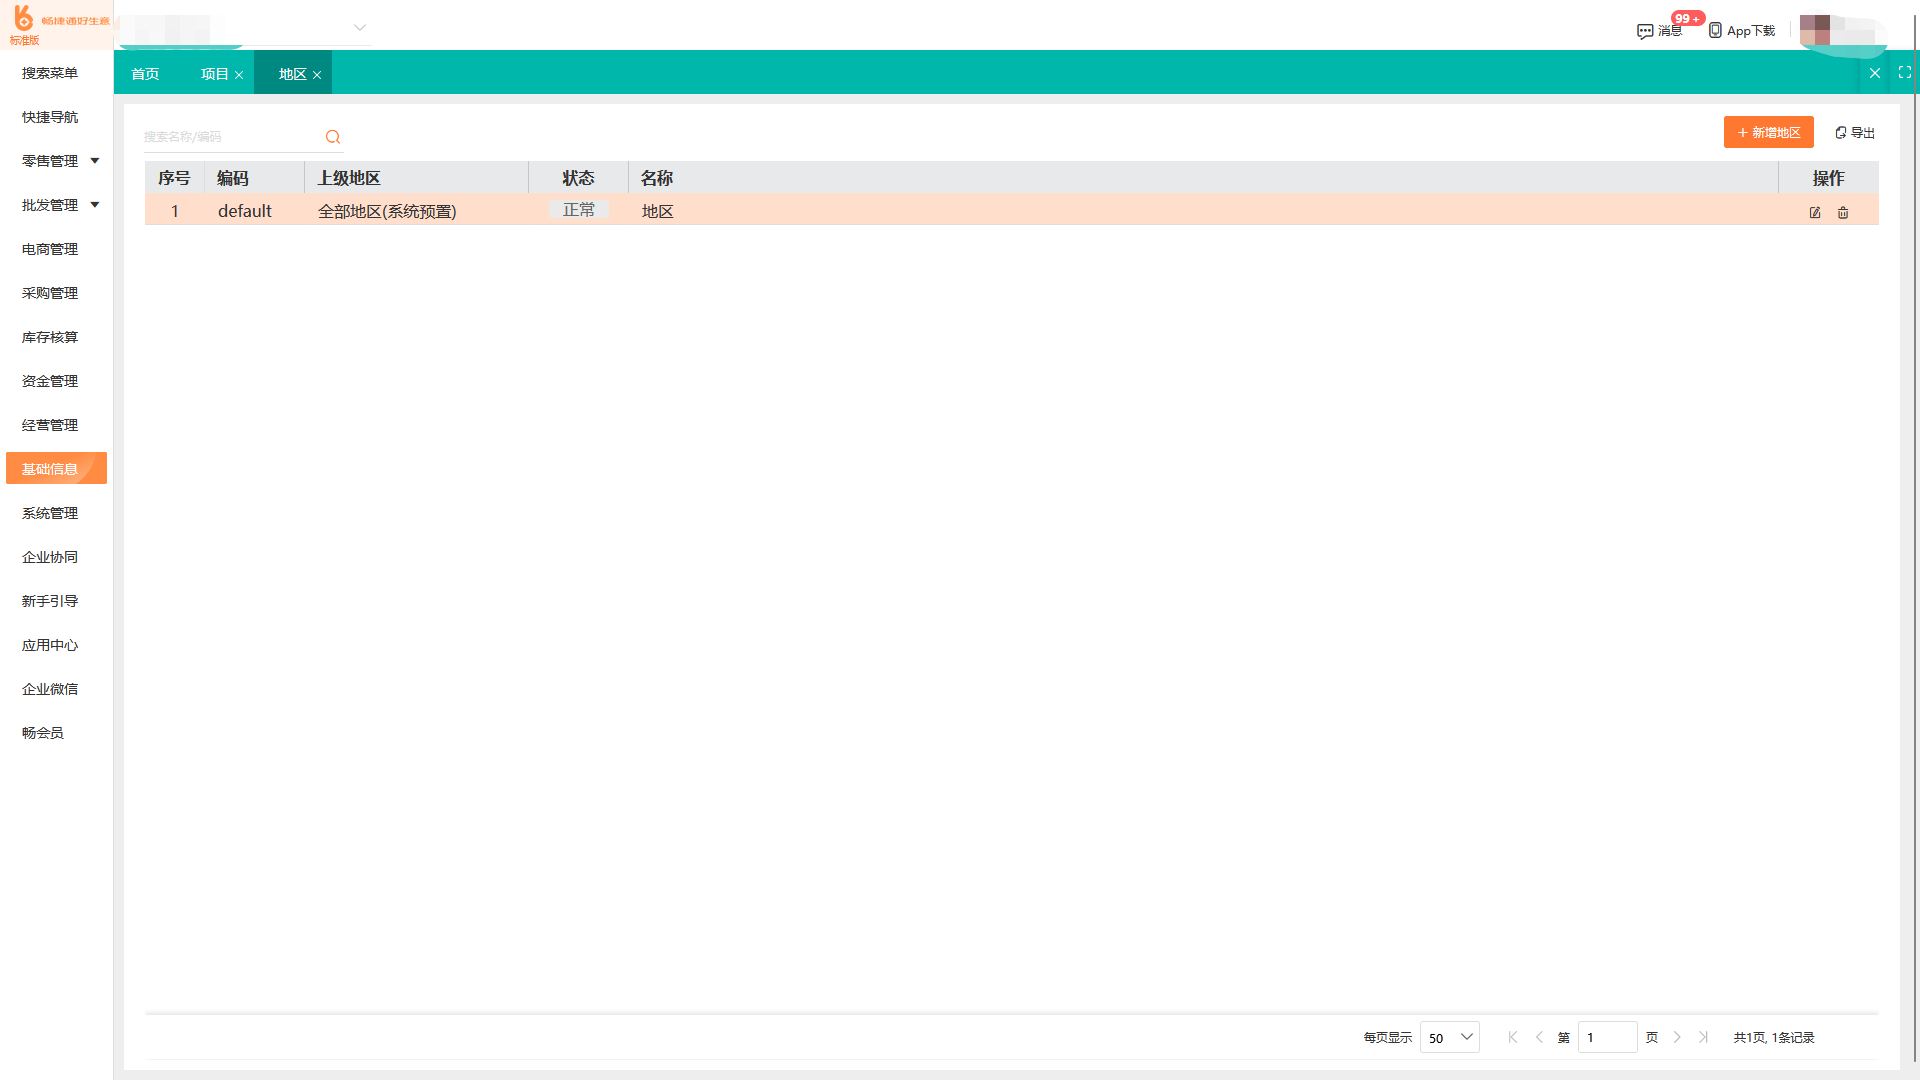Click the search magnifier icon

334,136
